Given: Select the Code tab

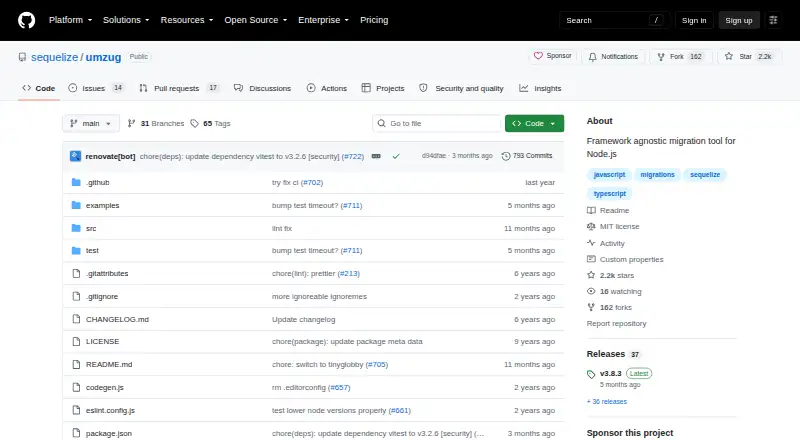Looking at the screenshot, I should [39, 88].
